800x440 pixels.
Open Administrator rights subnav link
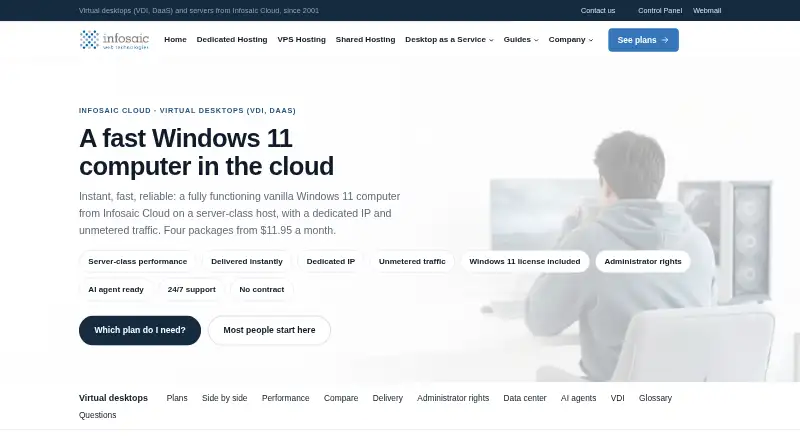click(x=453, y=398)
